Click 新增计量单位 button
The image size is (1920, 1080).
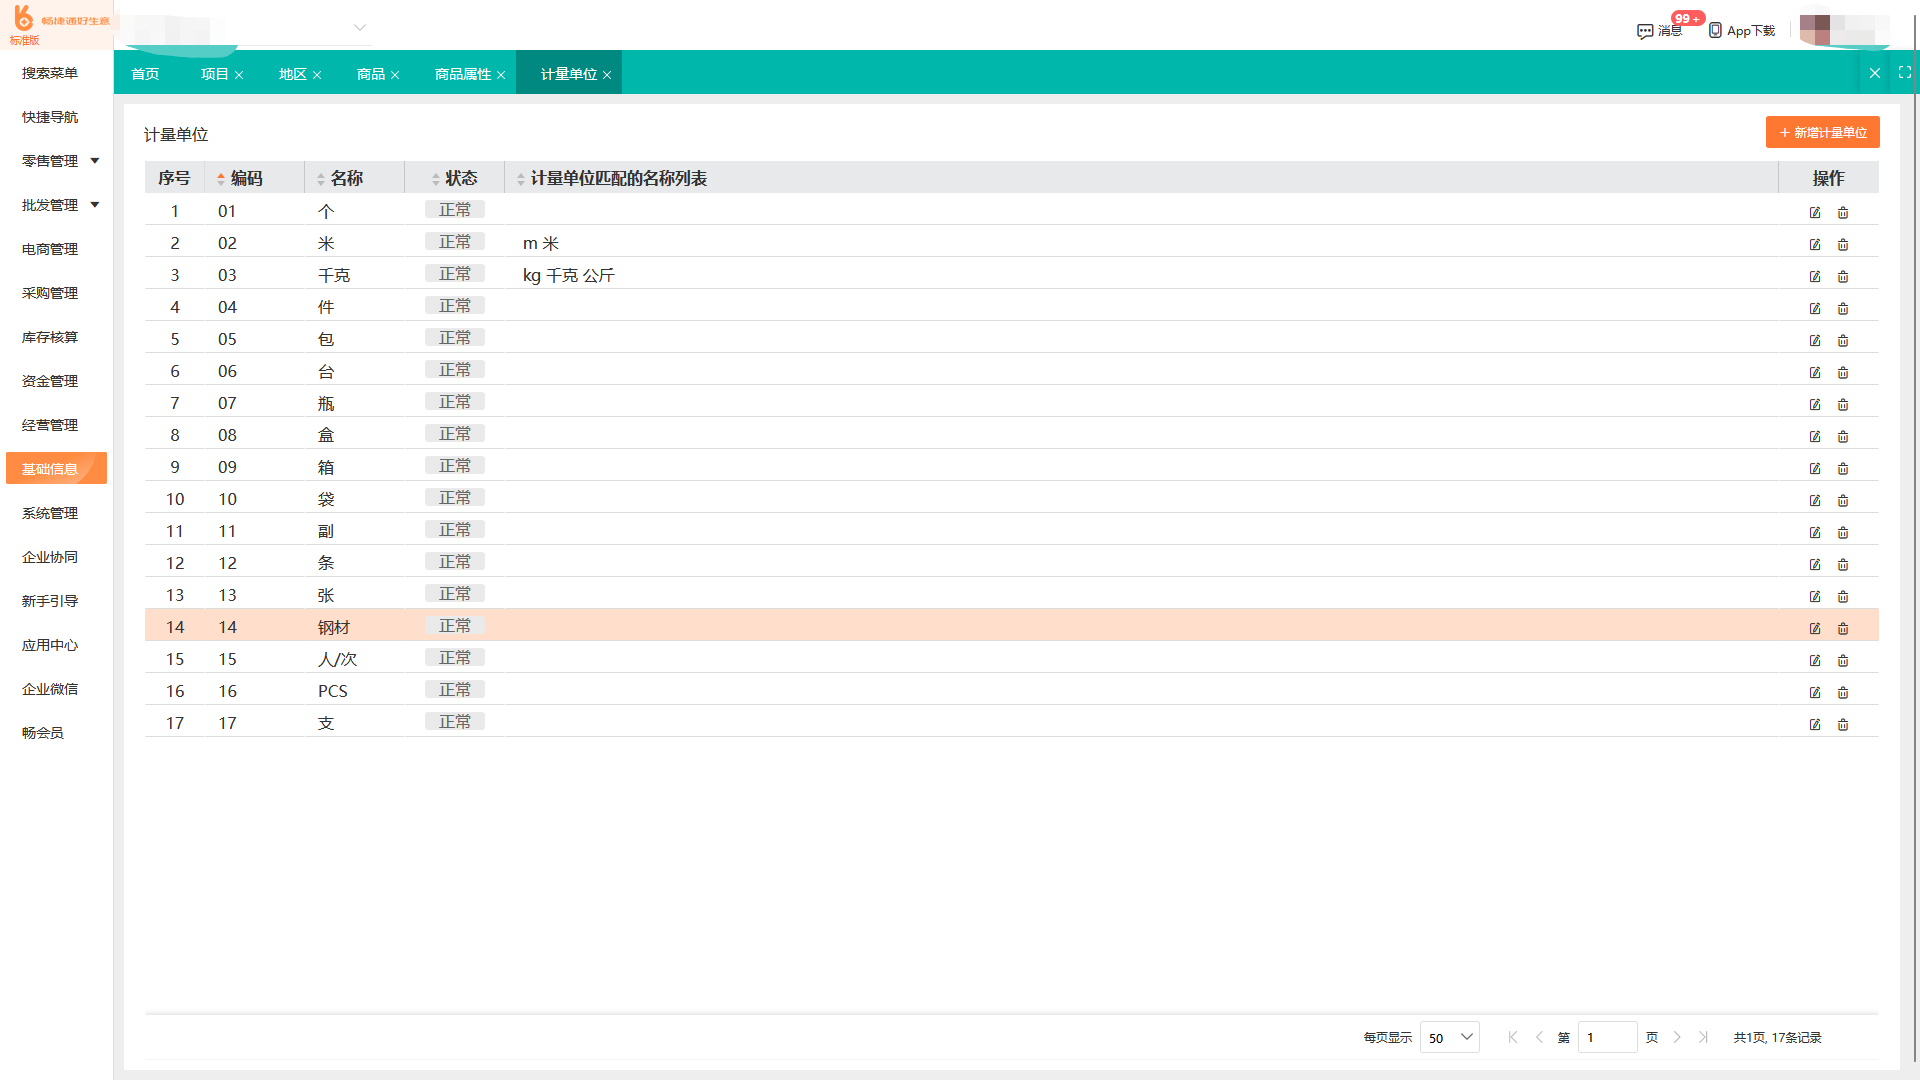click(x=1822, y=132)
